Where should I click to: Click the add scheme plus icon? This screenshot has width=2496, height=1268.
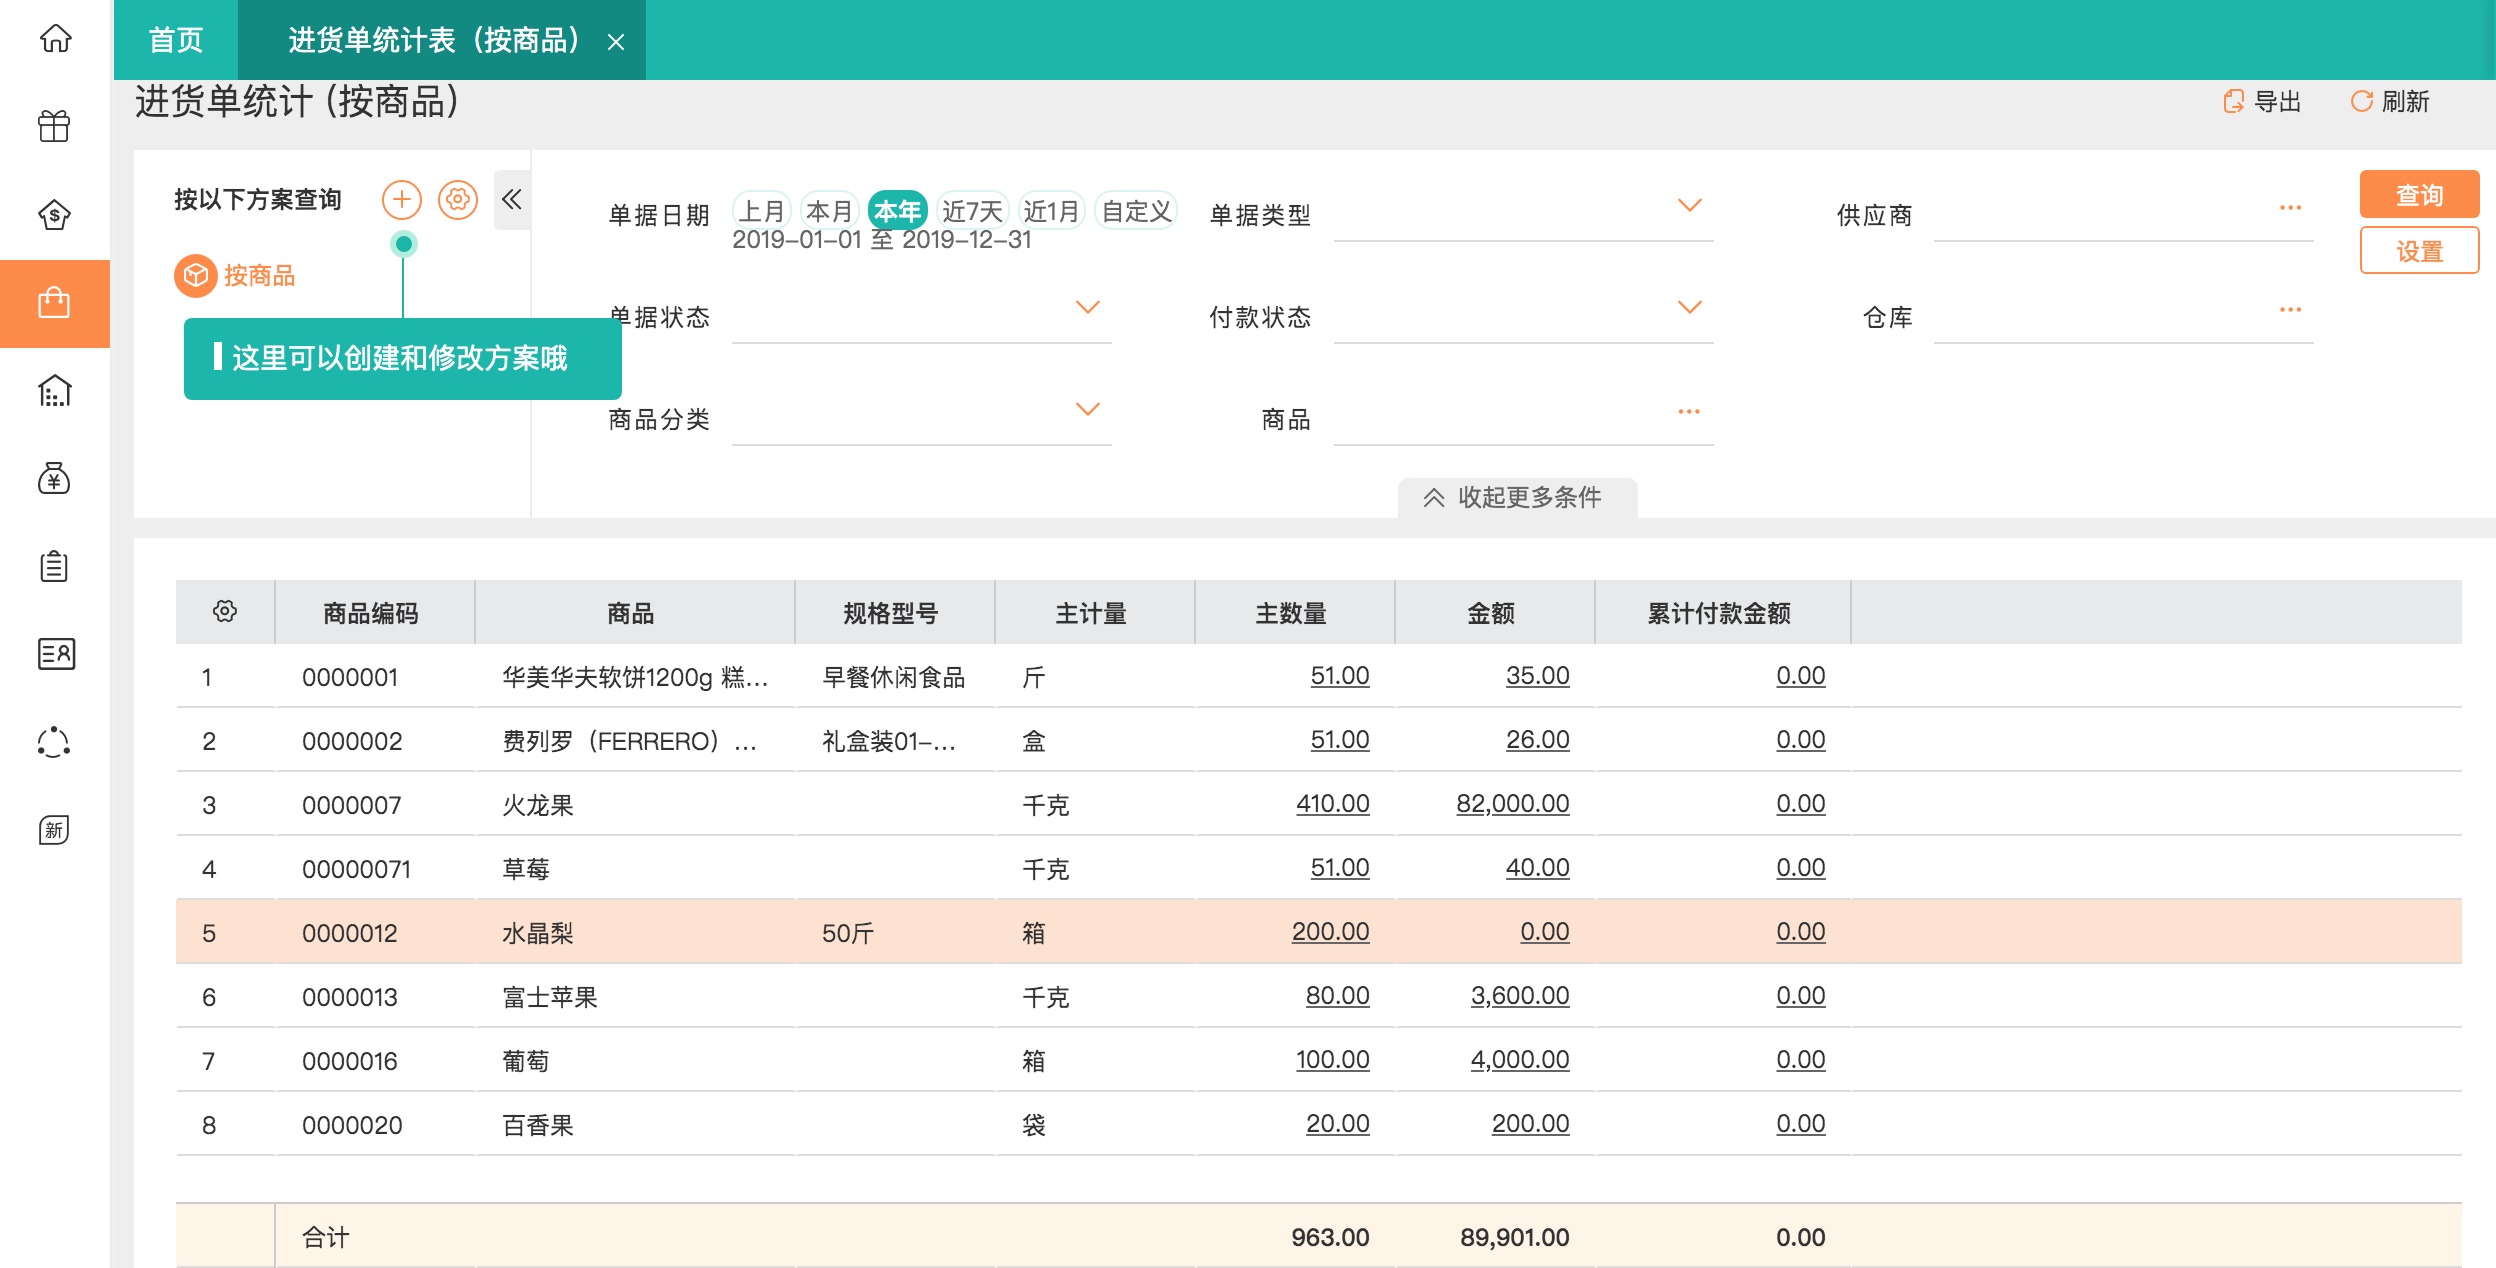[x=401, y=196]
